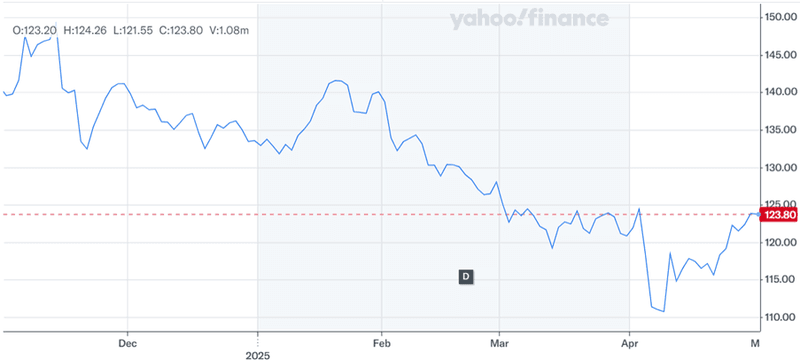The height and width of the screenshot is (360, 800).
Task: Click the 150.00 price axis label
Action: pos(780,17)
